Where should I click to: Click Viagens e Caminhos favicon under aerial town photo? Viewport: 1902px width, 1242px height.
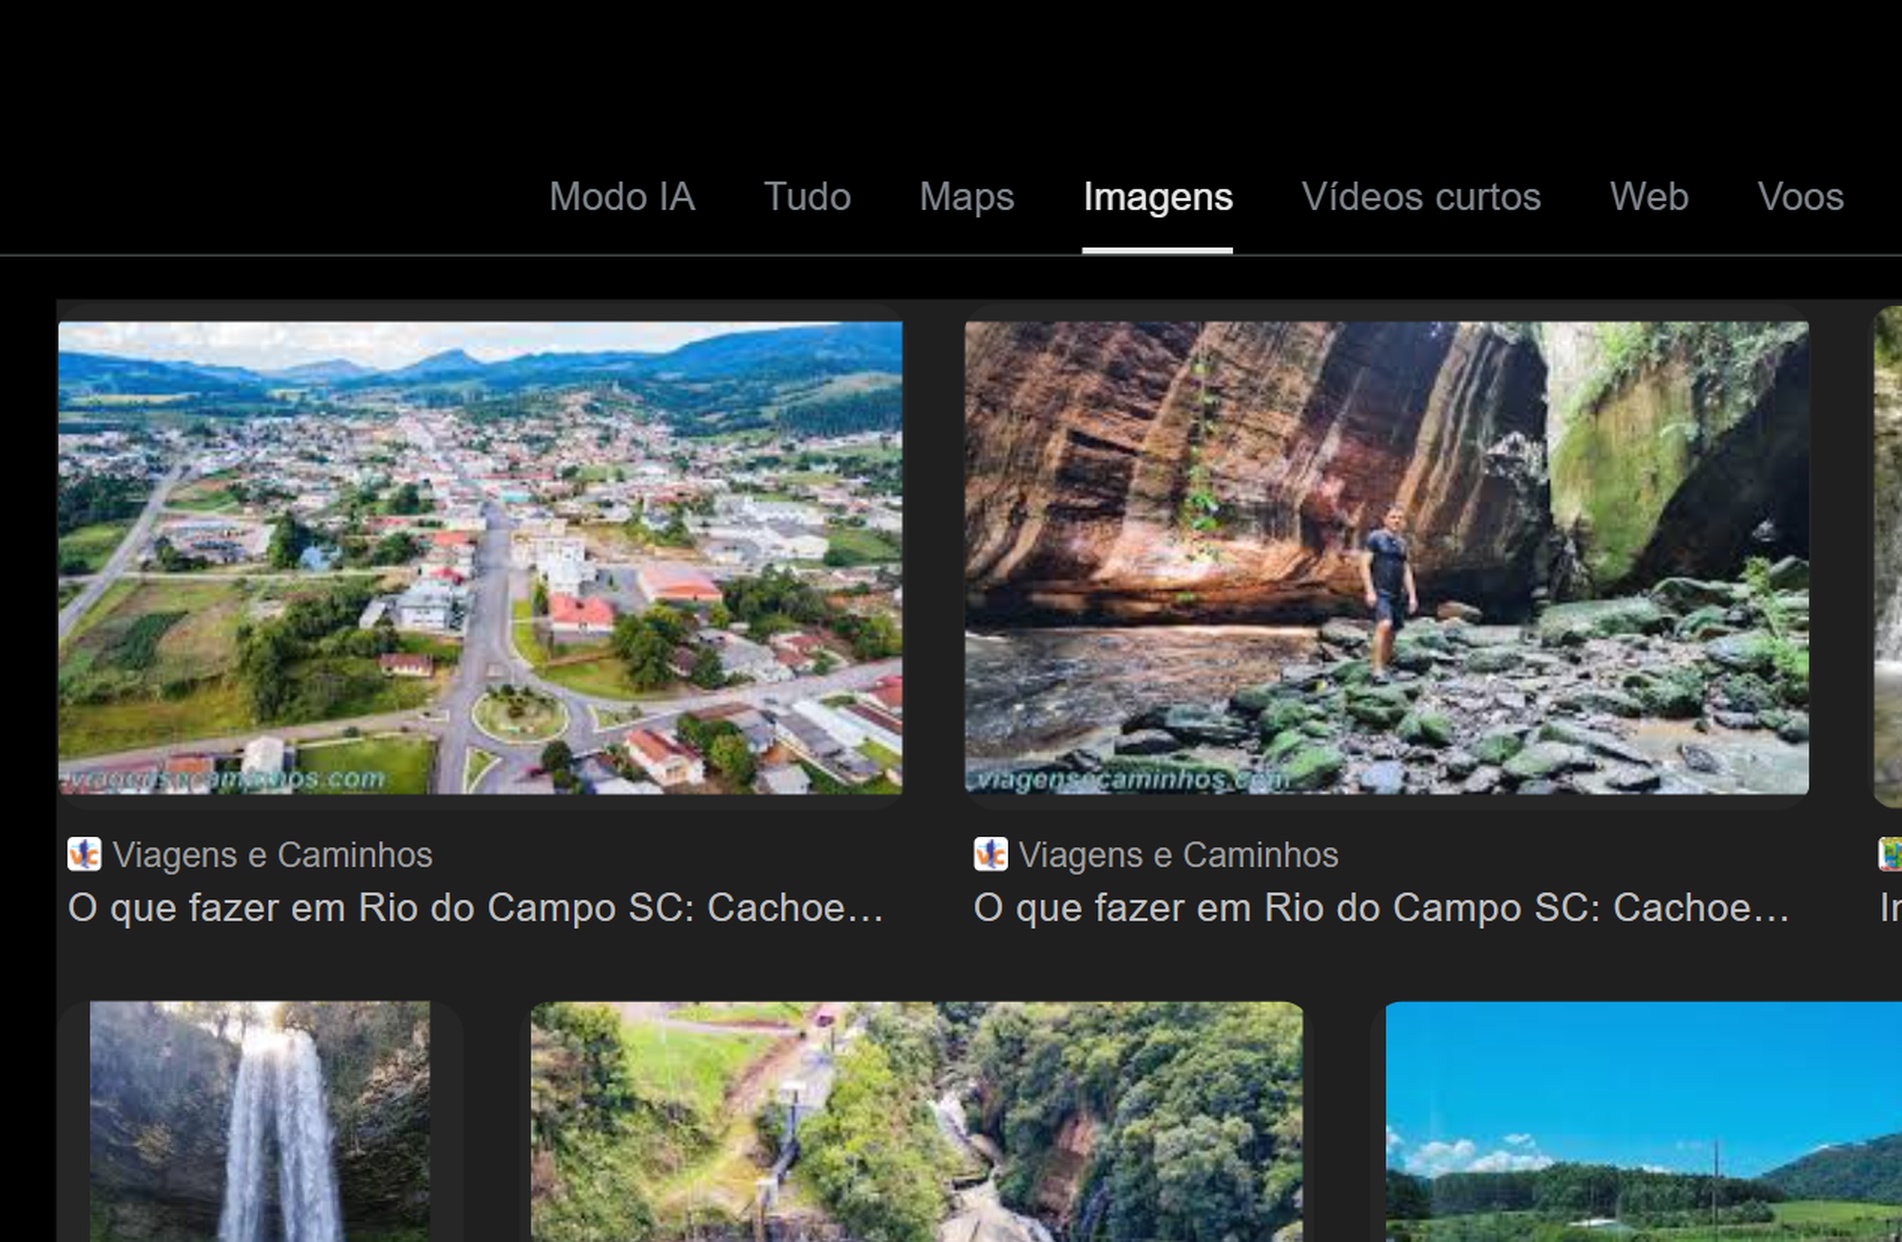point(84,855)
